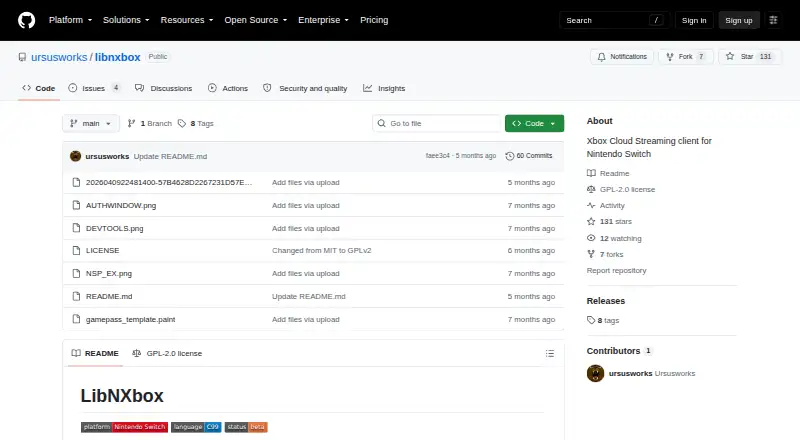800x440 pixels.
Task: Open the green Code dropdown button
Action: pyautogui.click(x=534, y=124)
